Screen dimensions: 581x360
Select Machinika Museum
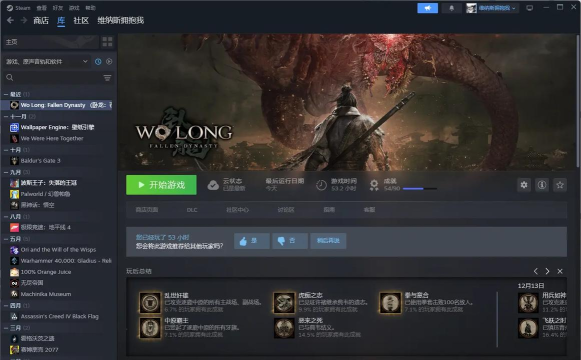pyautogui.click(x=57, y=294)
